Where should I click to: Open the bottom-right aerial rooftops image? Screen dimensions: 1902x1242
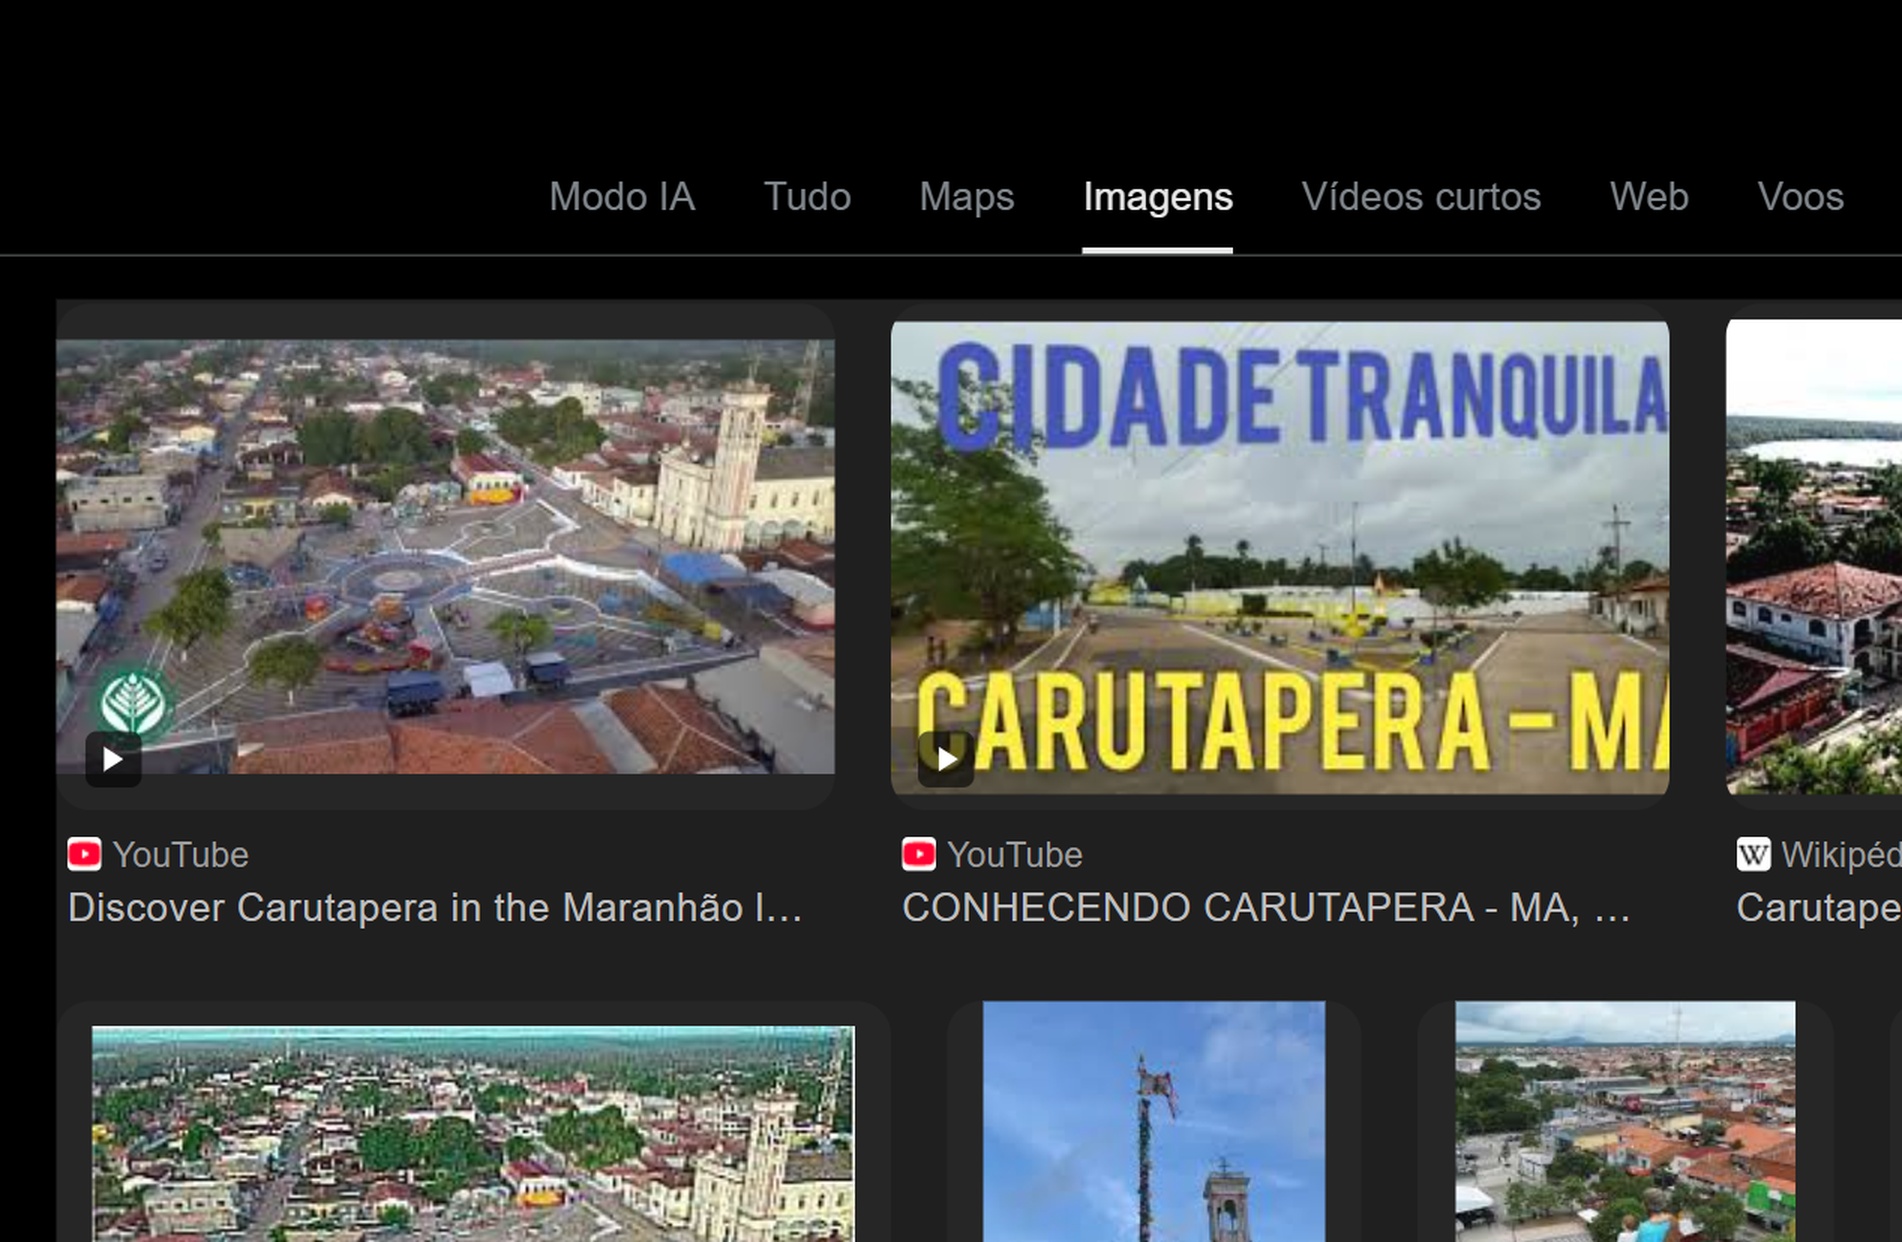(1625, 1122)
